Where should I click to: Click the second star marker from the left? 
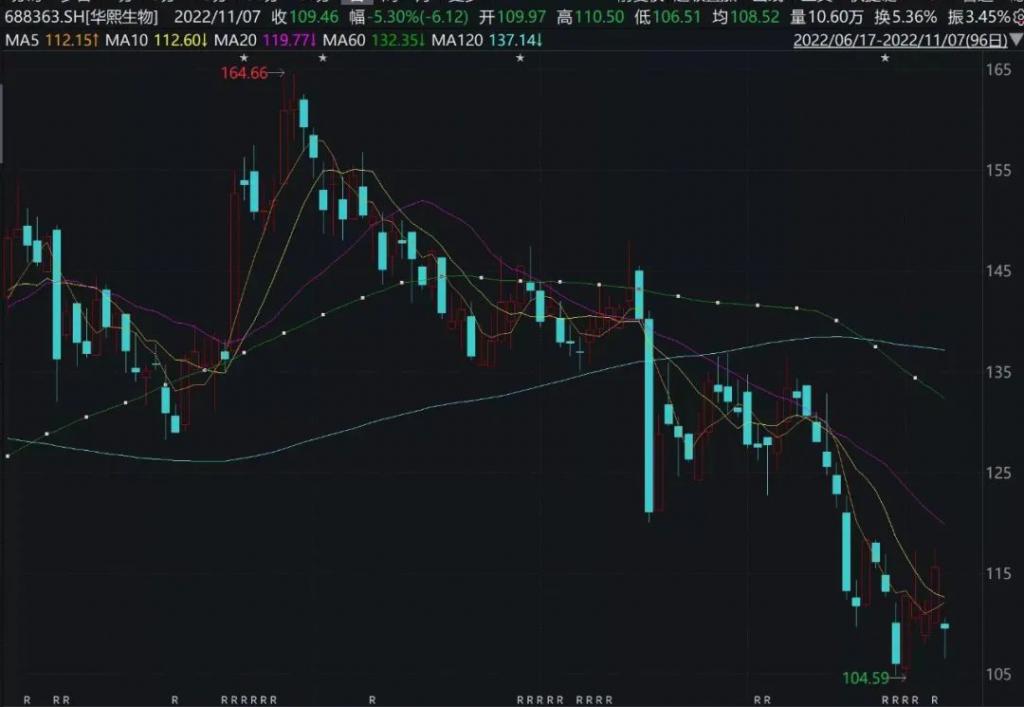click(x=322, y=59)
